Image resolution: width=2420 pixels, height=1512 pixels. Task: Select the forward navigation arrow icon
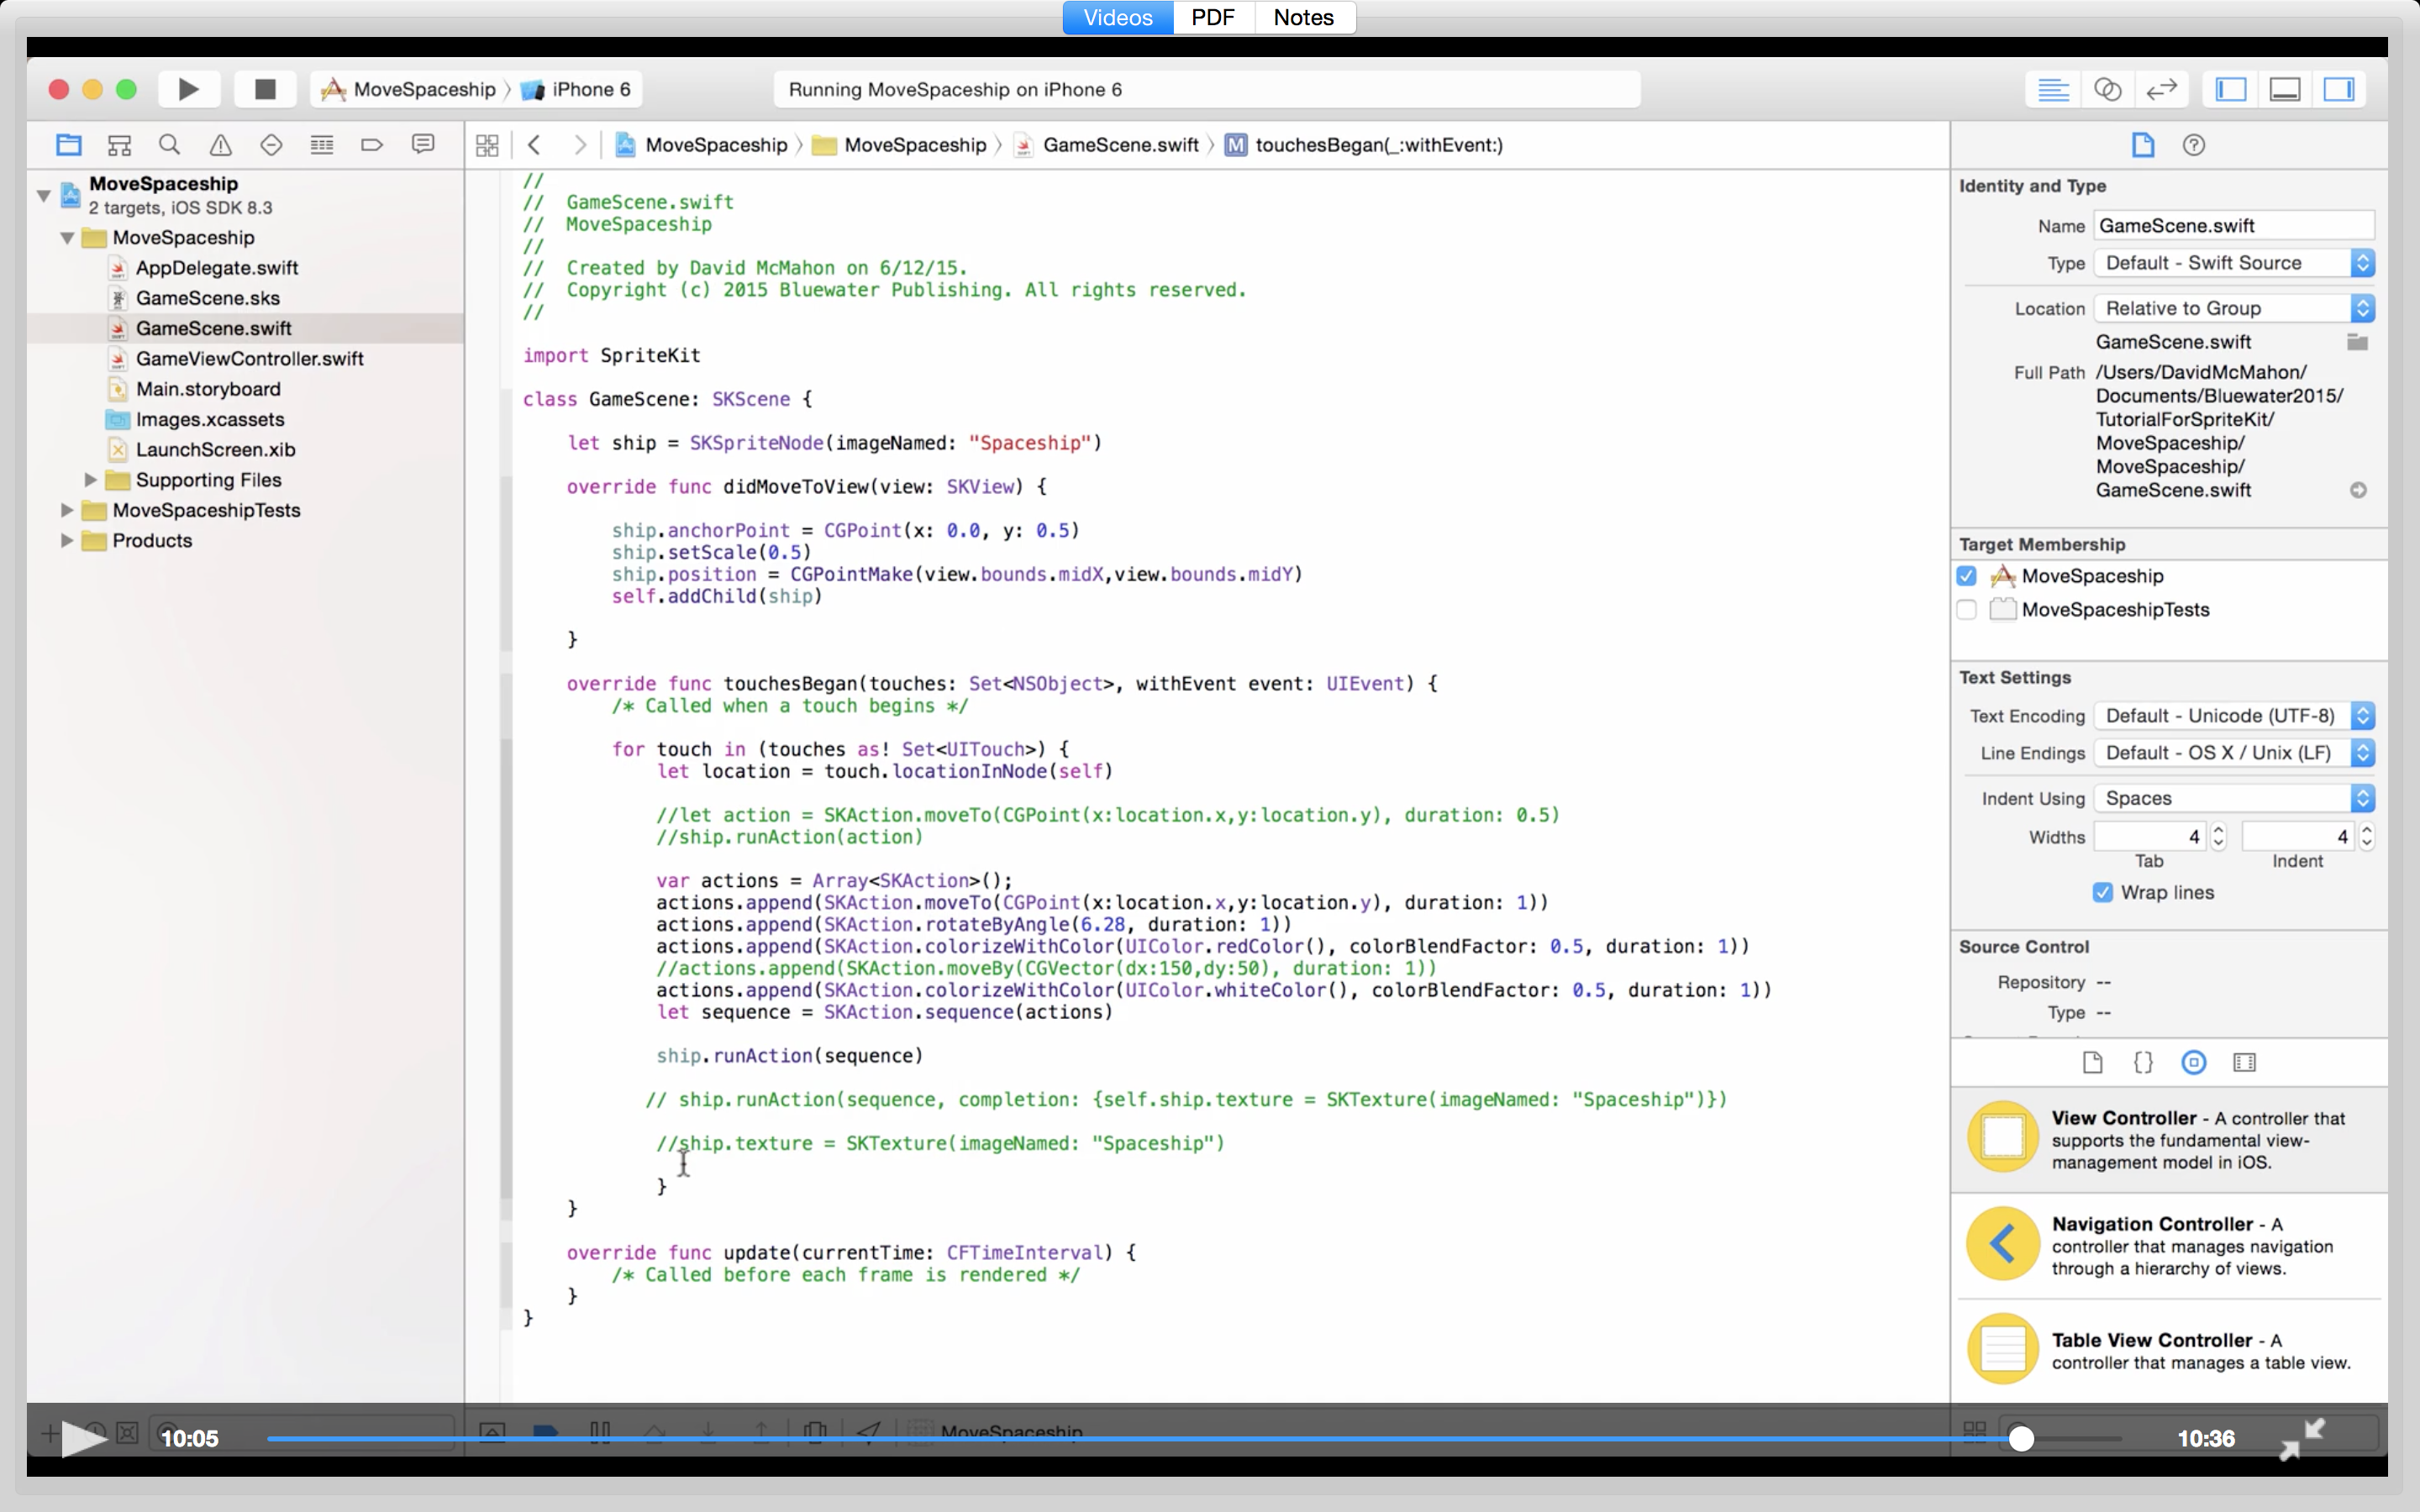(578, 144)
